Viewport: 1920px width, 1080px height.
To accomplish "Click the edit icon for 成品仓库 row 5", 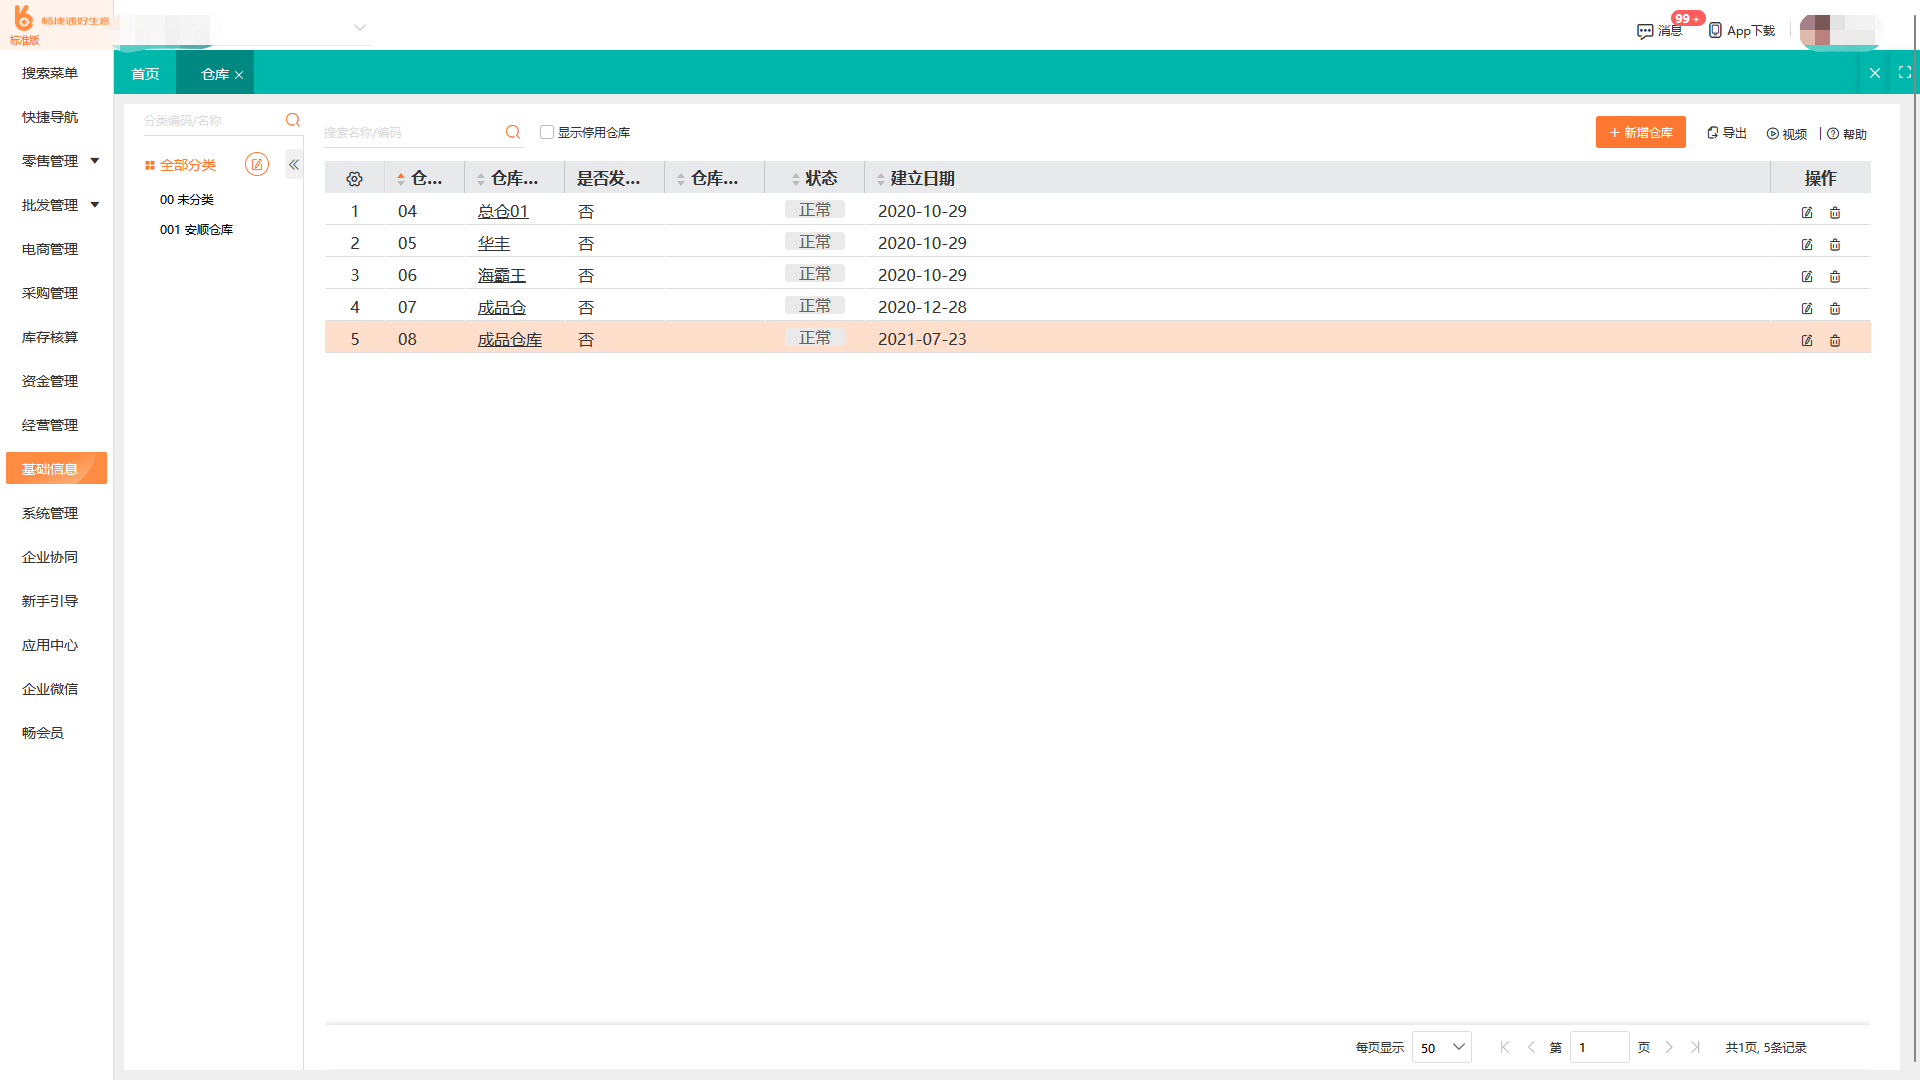I will point(1807,339).
